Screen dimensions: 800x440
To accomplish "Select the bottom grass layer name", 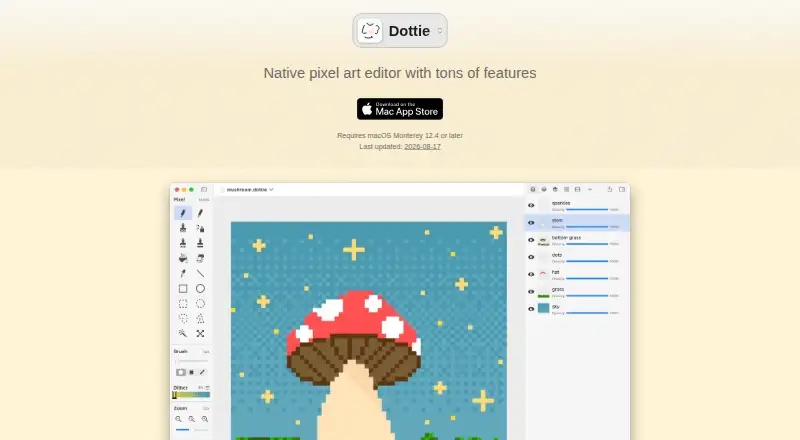I will pos(566,237).
